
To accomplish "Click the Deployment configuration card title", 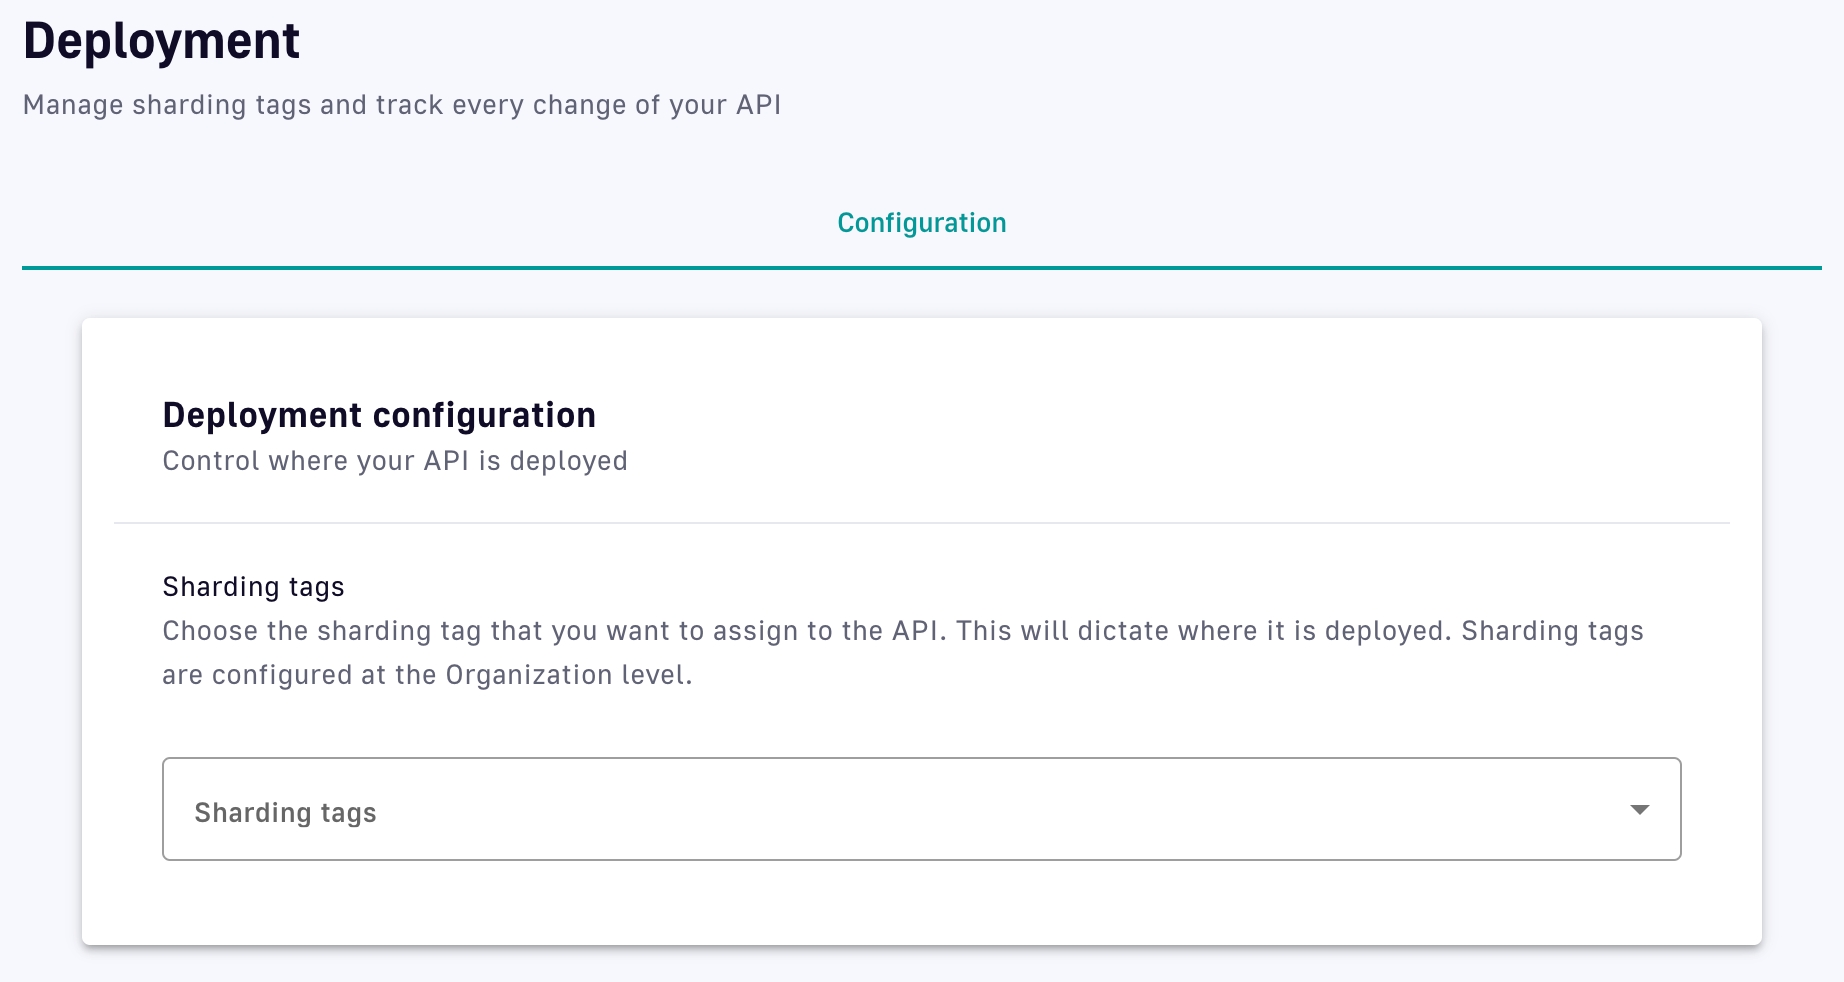I will (379, 415).
